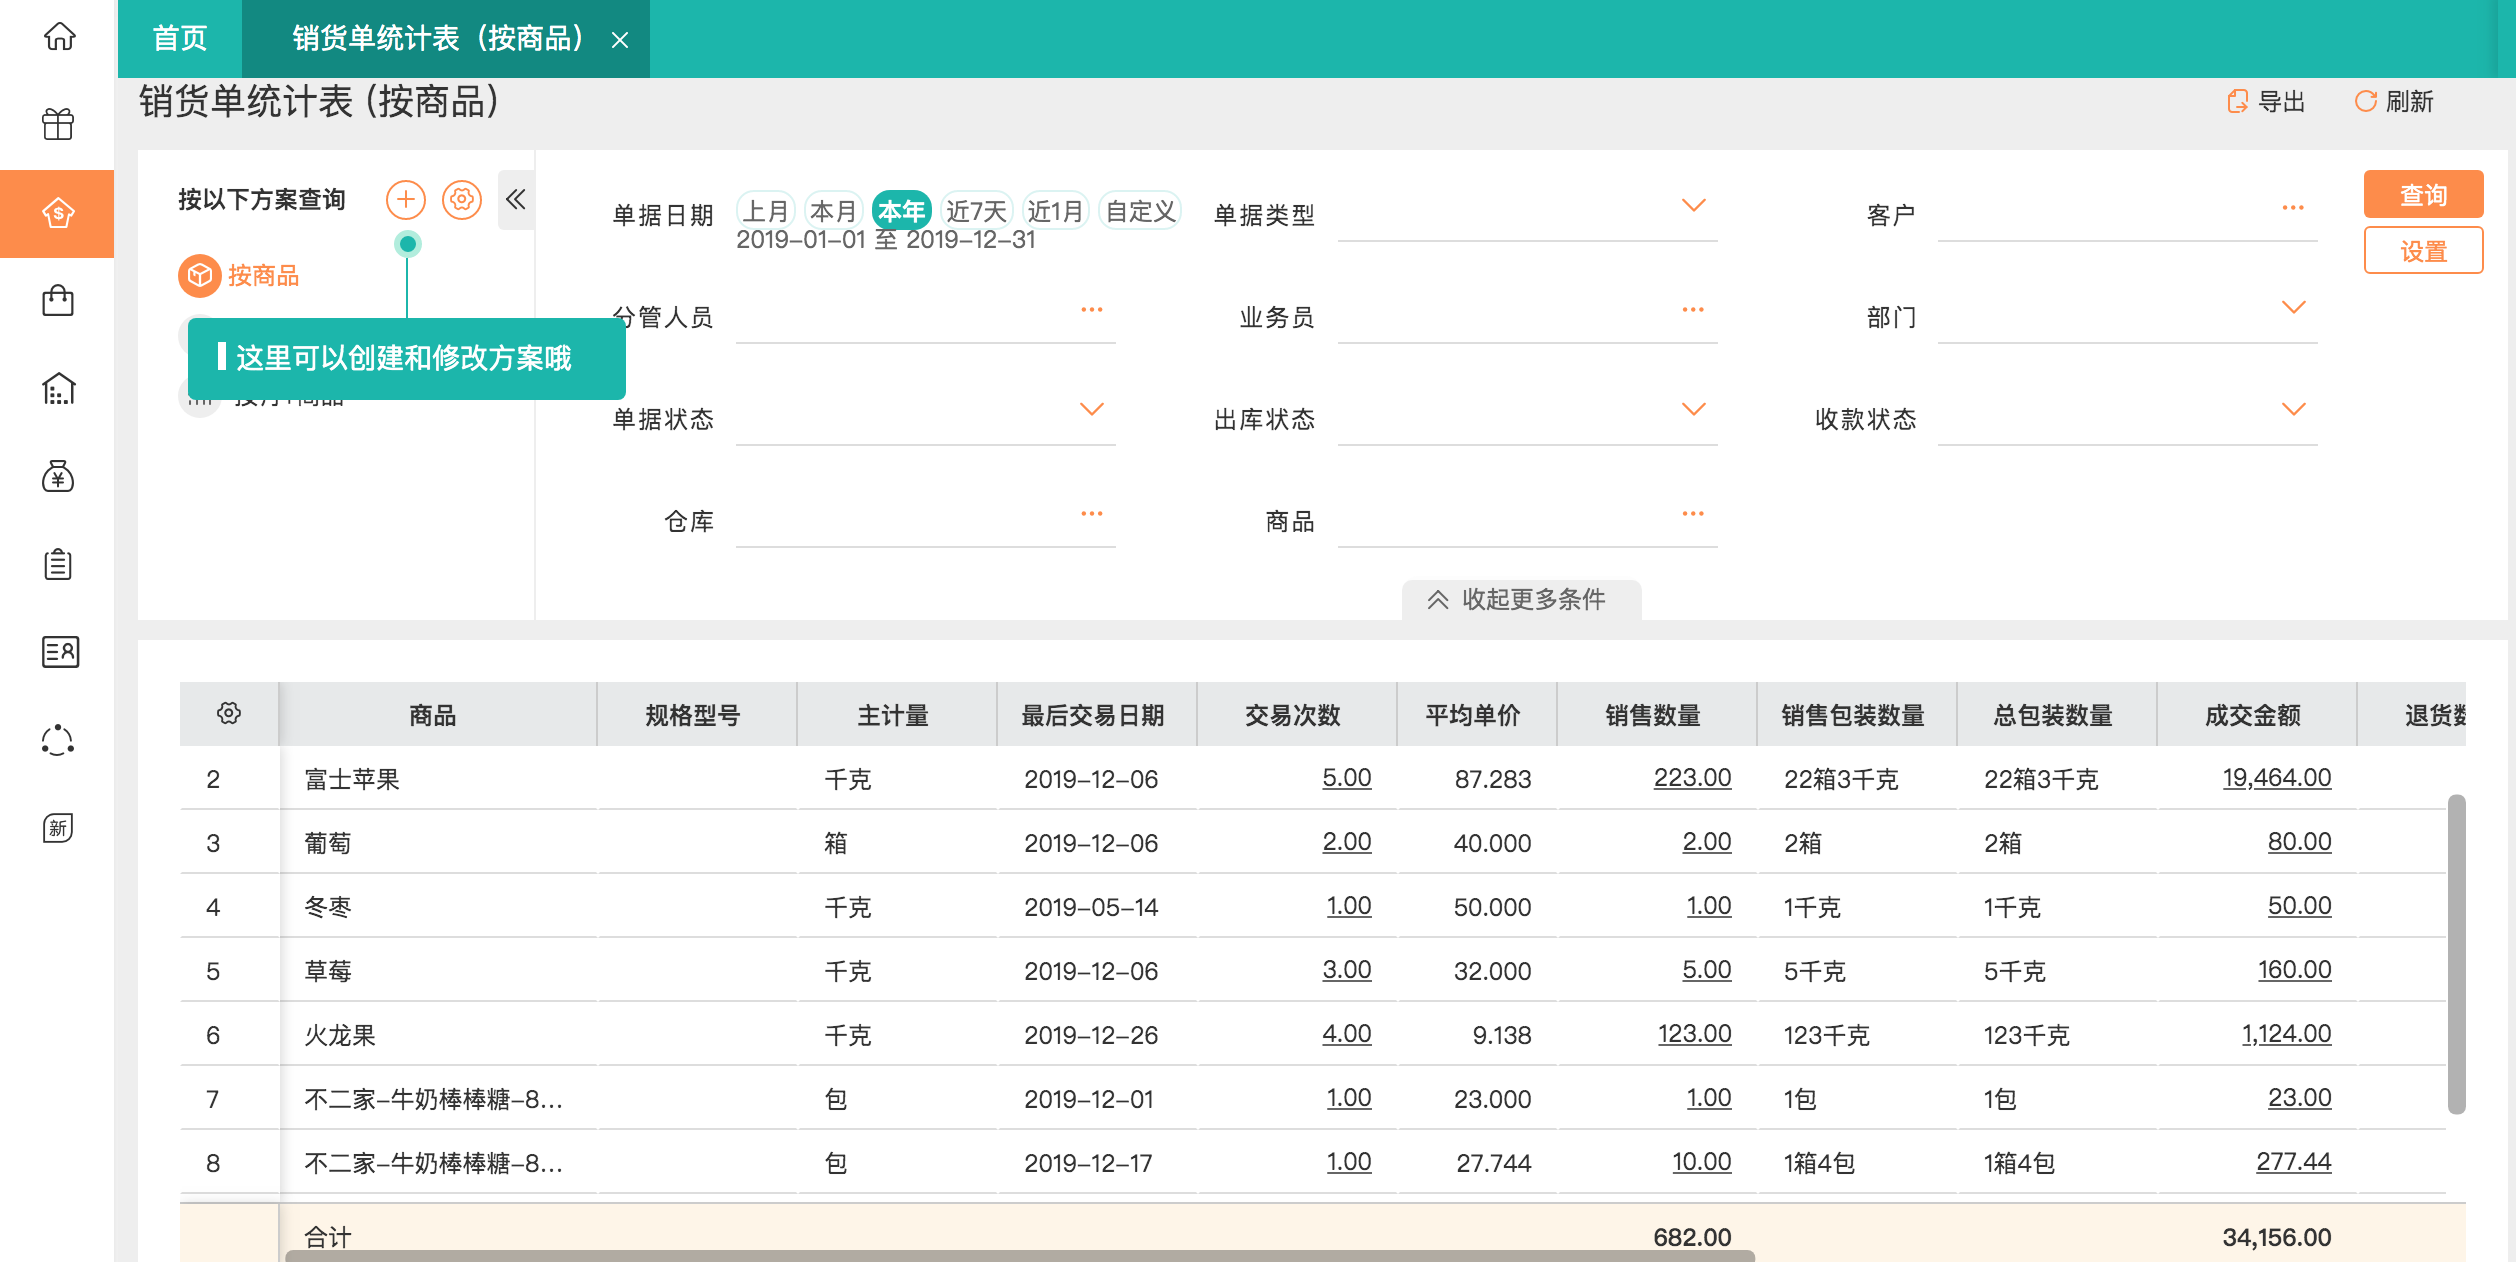Expand the 部门 dropdown

(x=2300, y=309)
